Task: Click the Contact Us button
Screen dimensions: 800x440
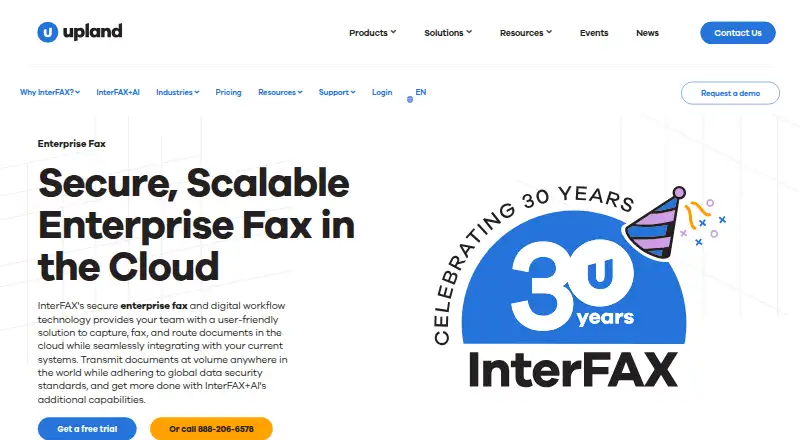Action: [738, 33]
